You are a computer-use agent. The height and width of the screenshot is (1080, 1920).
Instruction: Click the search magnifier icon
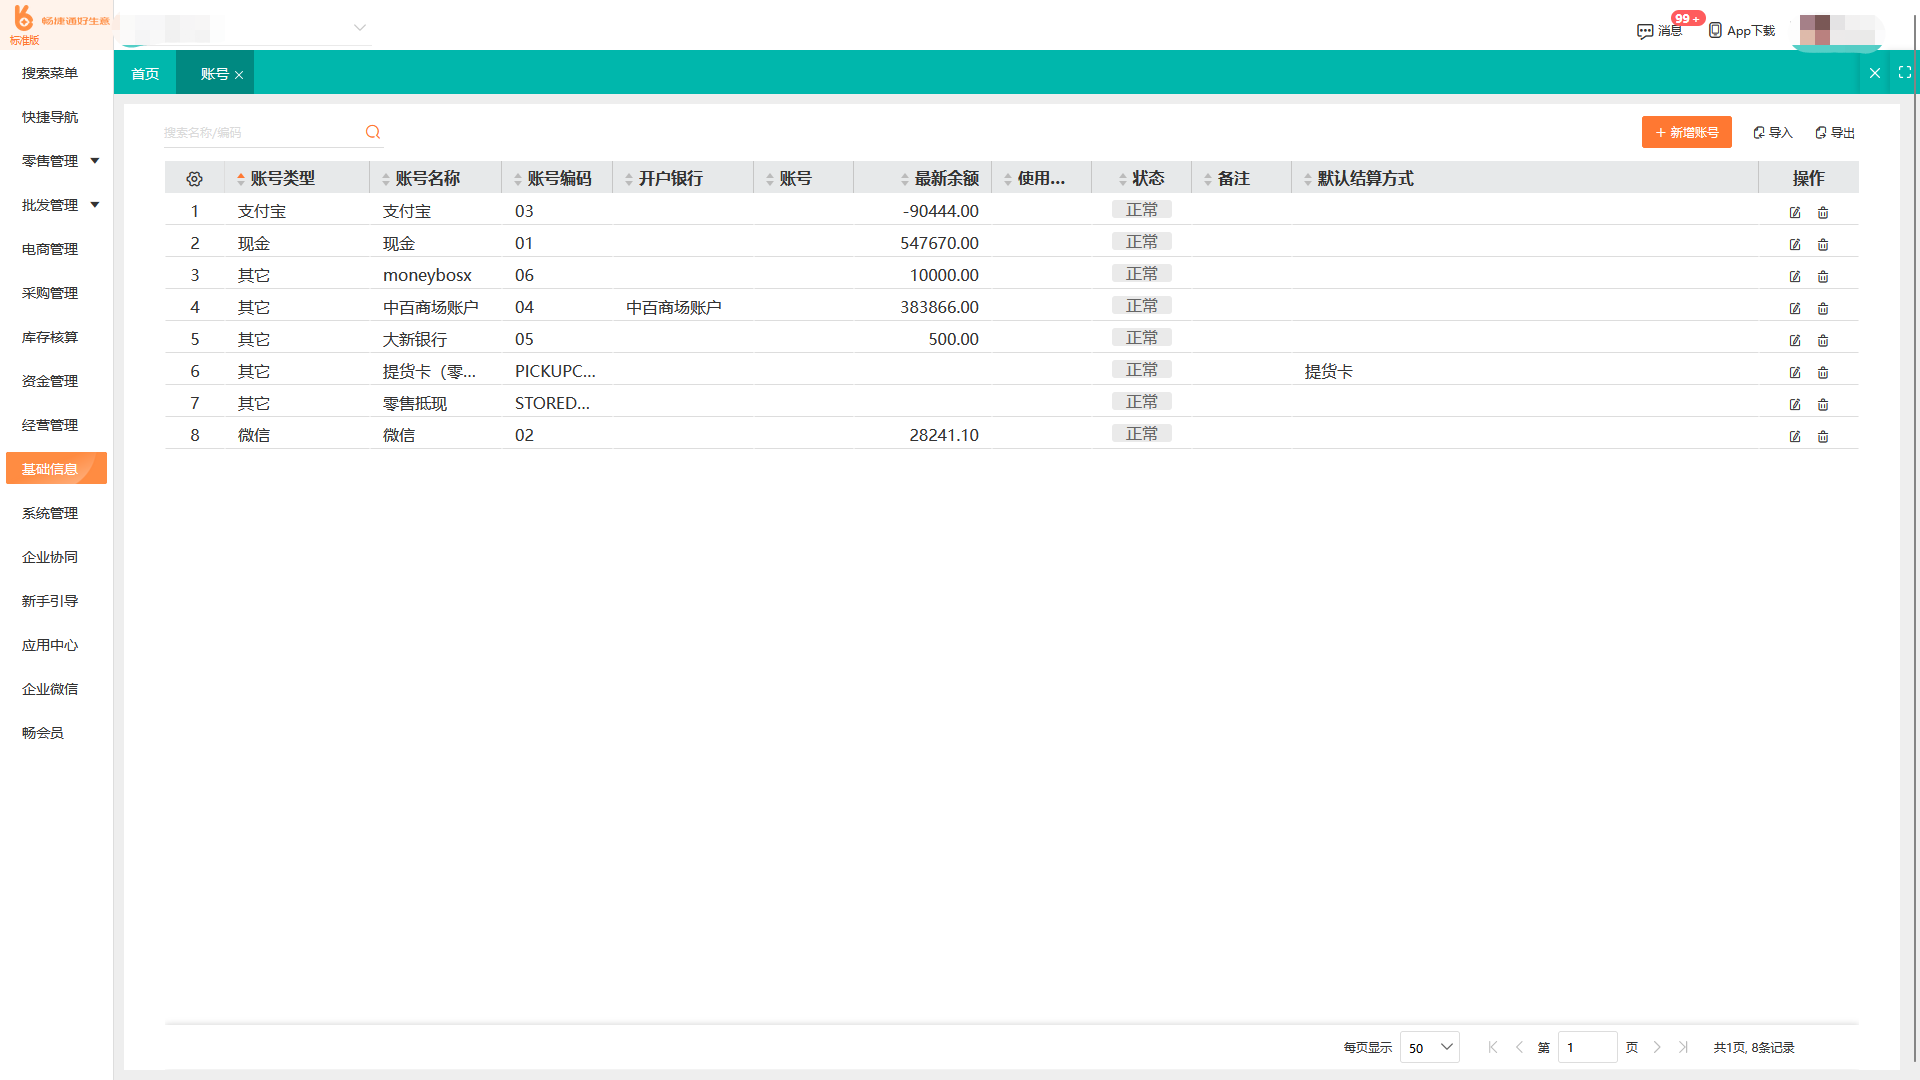click(373, 132)
